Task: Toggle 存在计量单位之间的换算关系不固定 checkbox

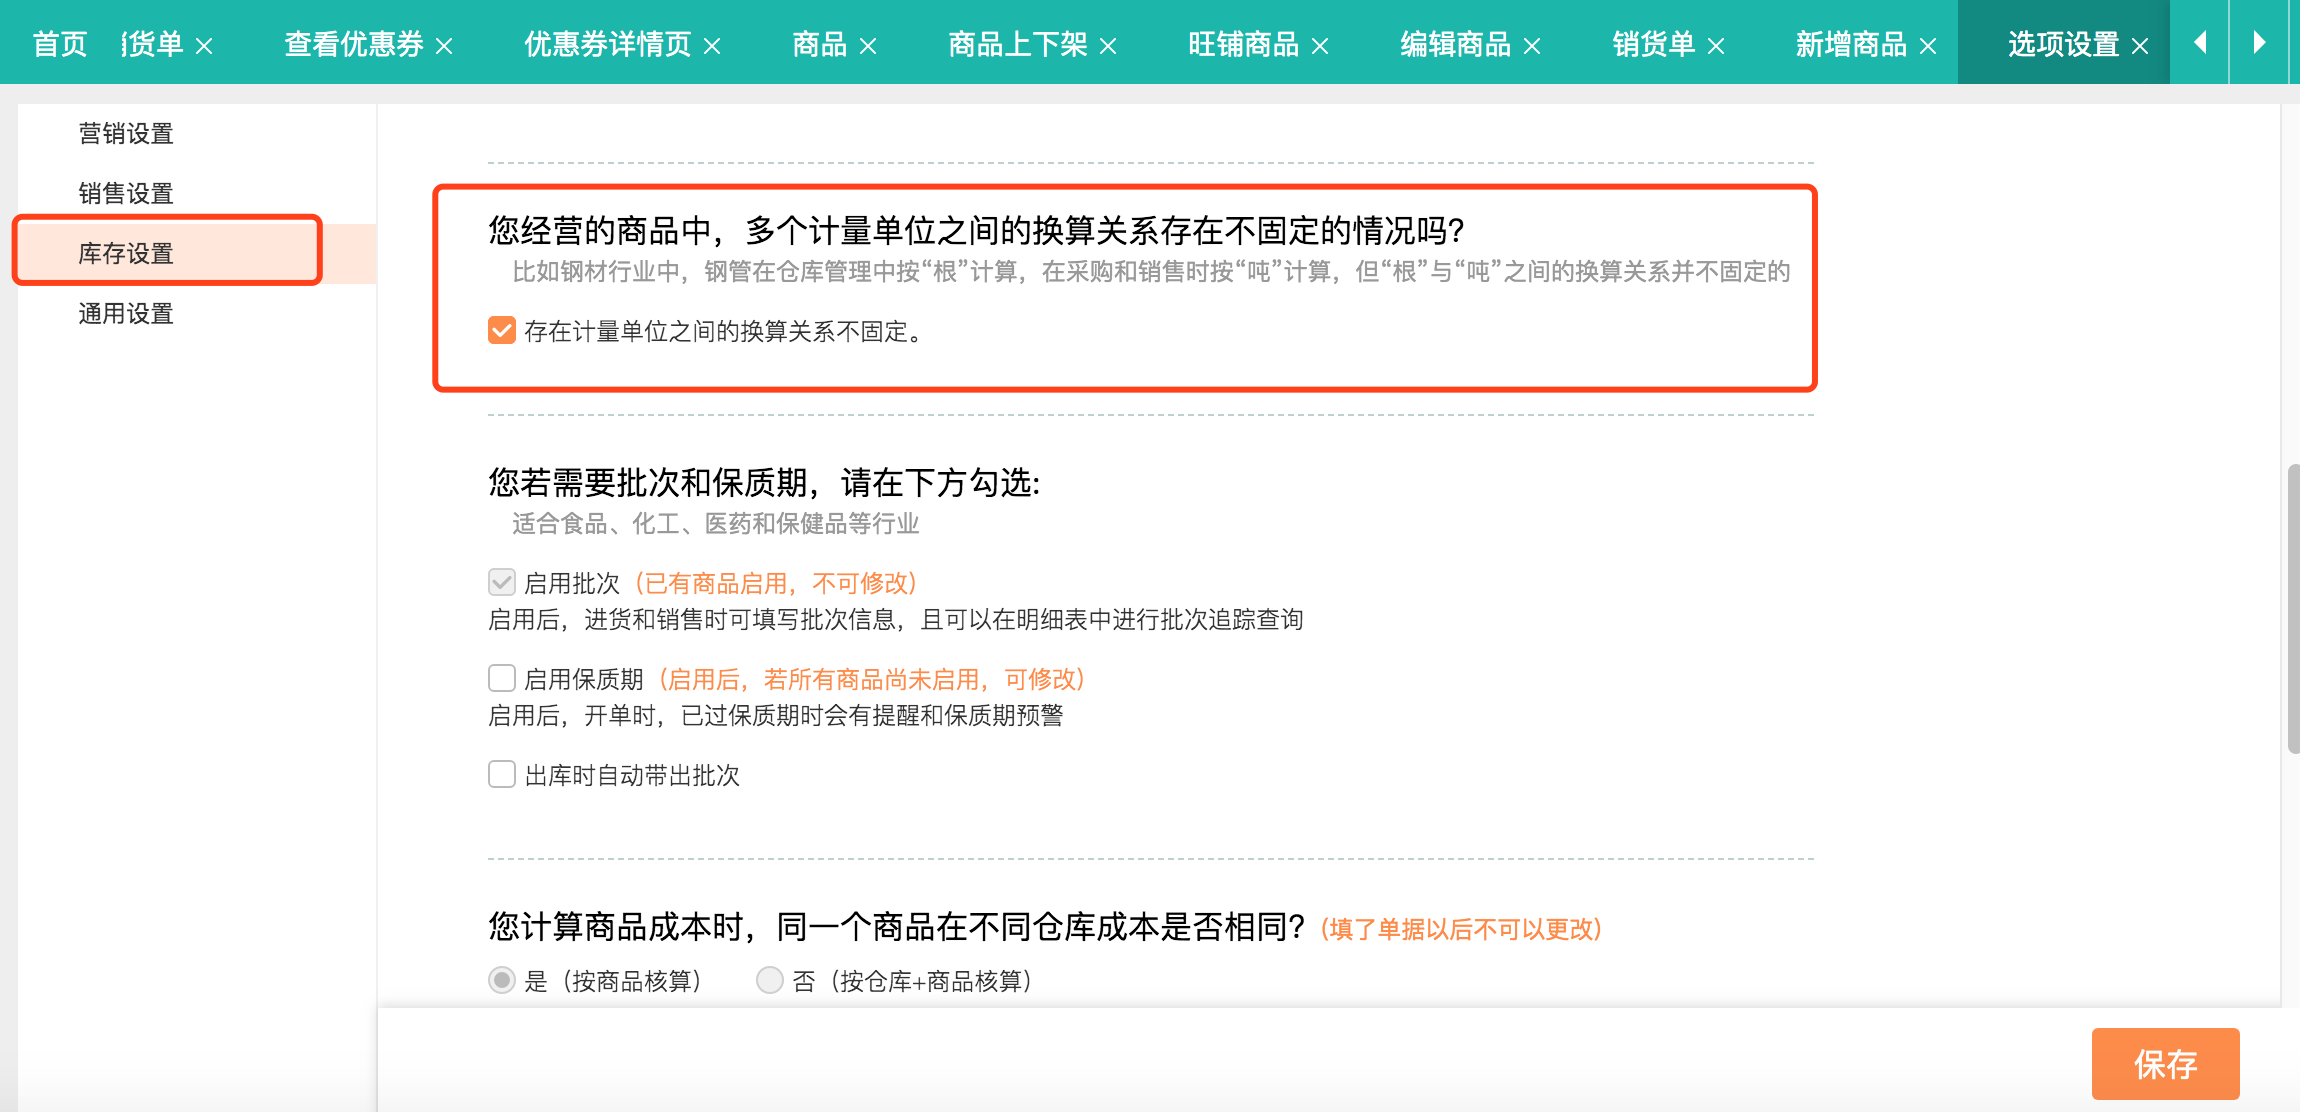Action: pyautogui.click(x=497, y=330)
